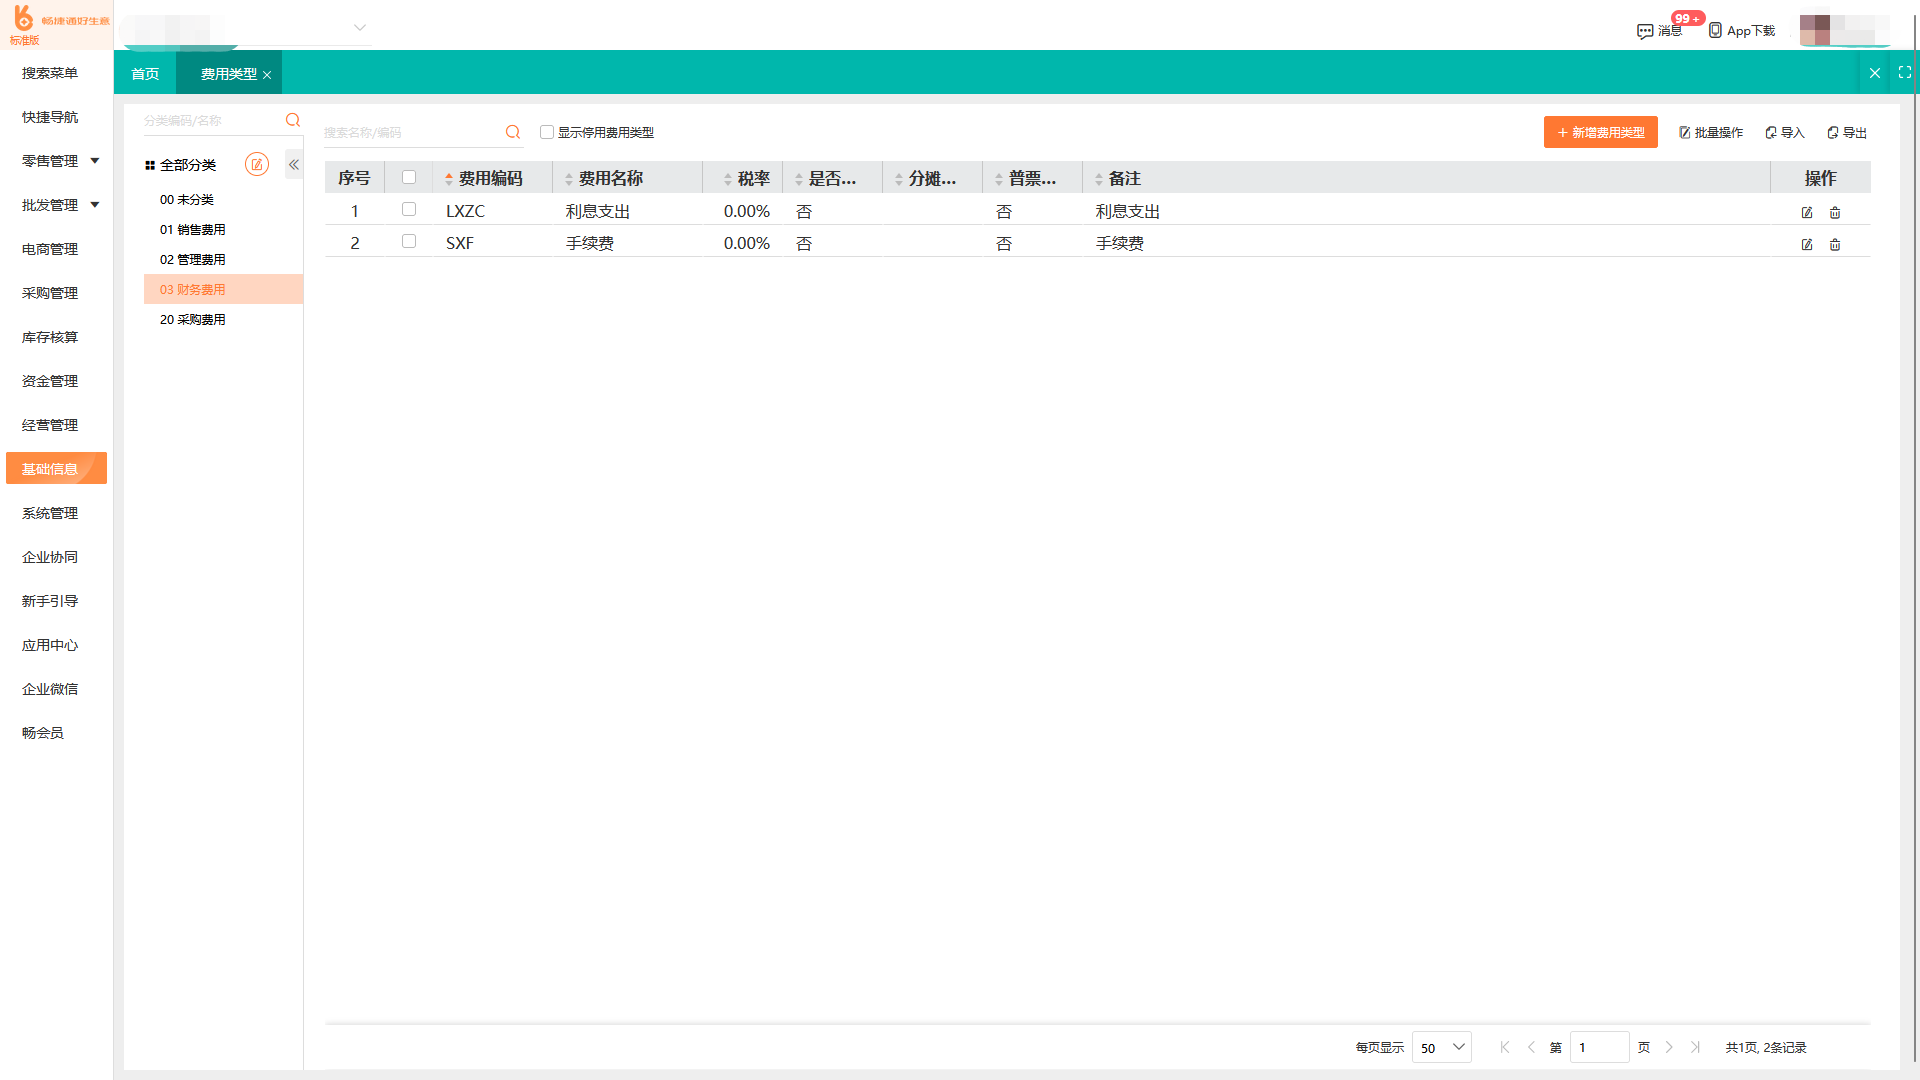Image resolution: width=1920 pixels, height=1080 pixels.
Task: Click the search magnifier icon
Action: [x=293, y=120]
